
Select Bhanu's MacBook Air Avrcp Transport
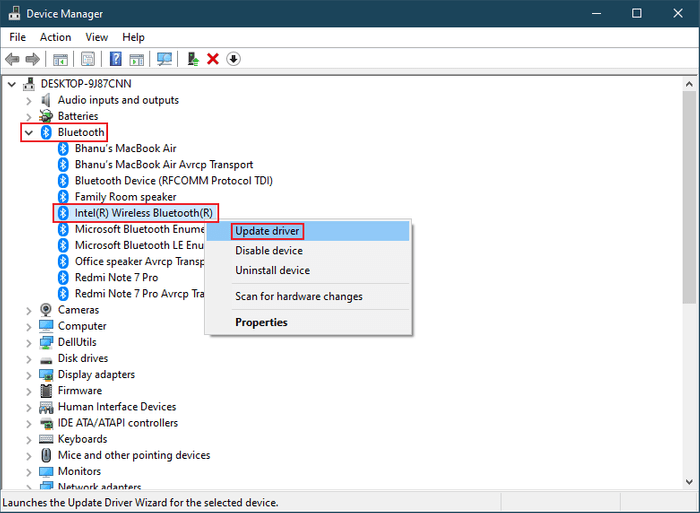pyautogui.click(x=164, y=165)
